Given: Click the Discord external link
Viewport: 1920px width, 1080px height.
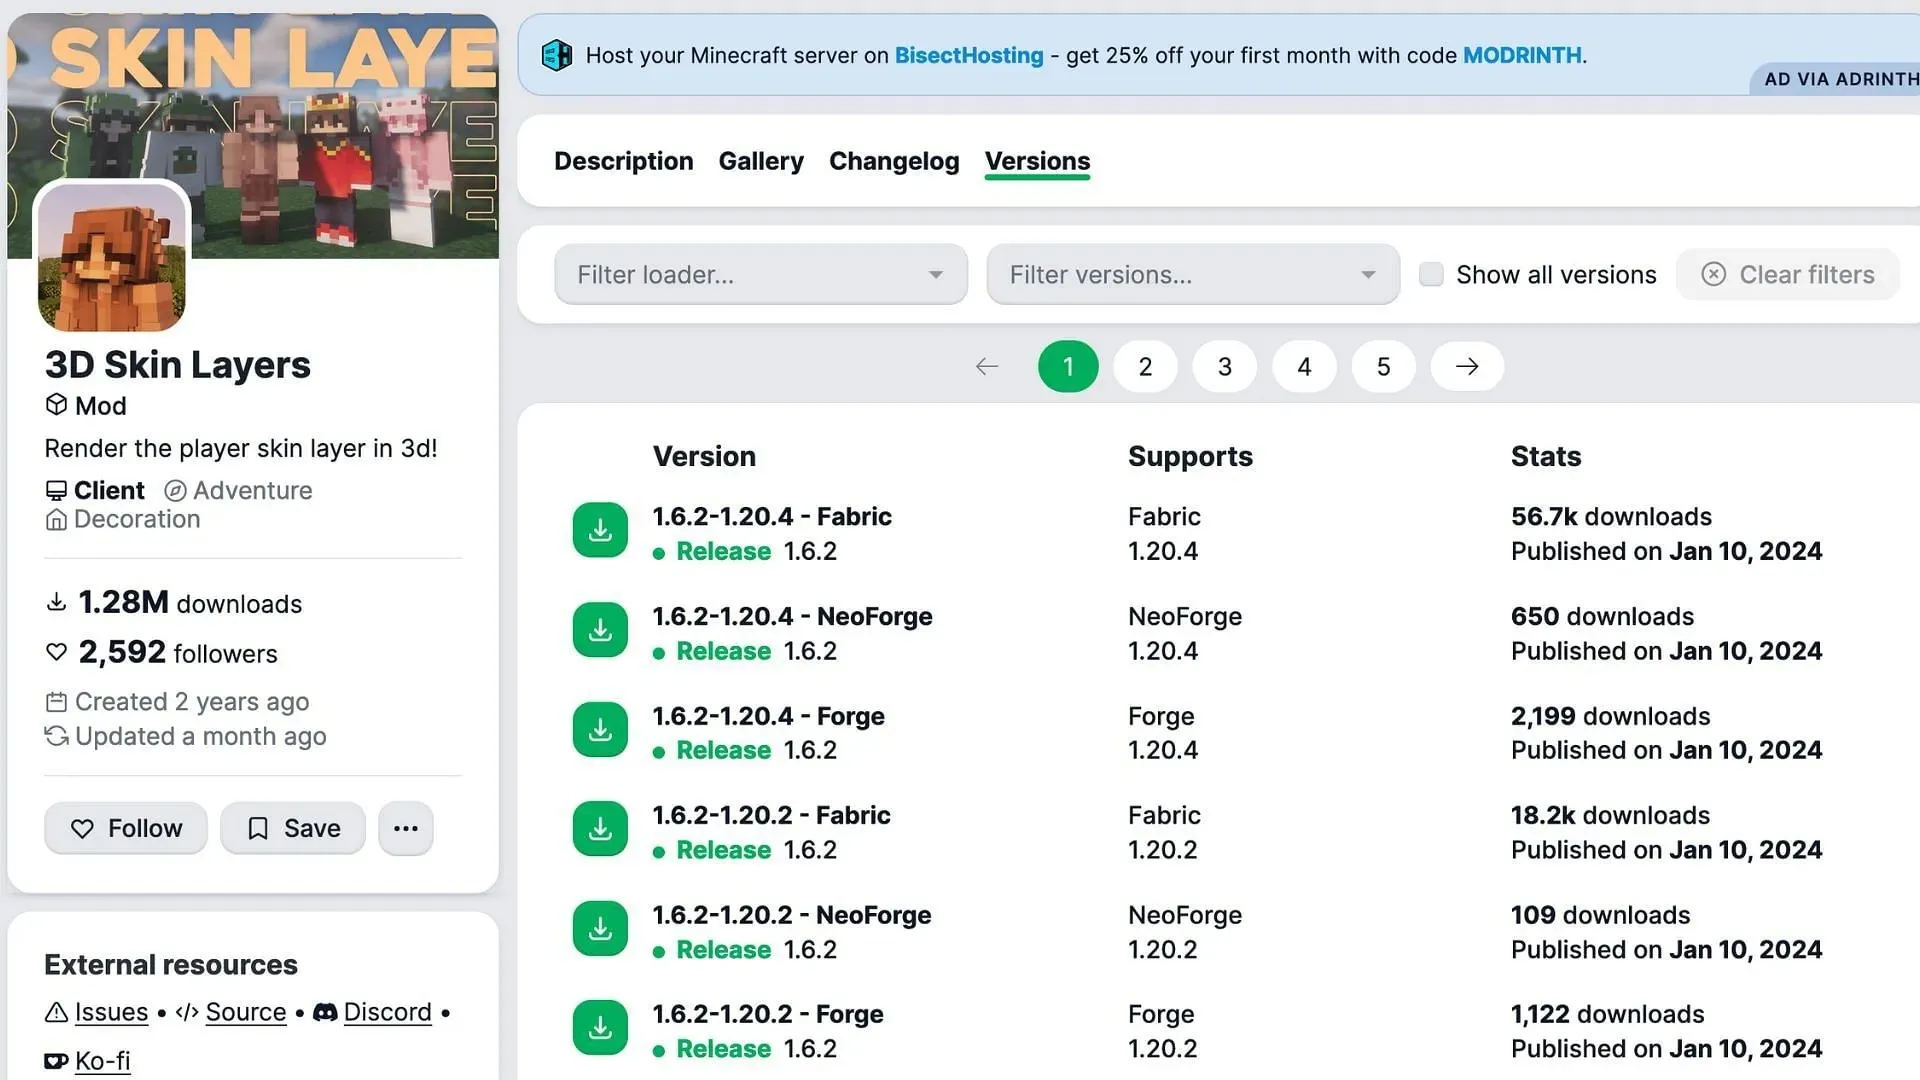Looking at the screenshot, I should (x=388, y=1011).
